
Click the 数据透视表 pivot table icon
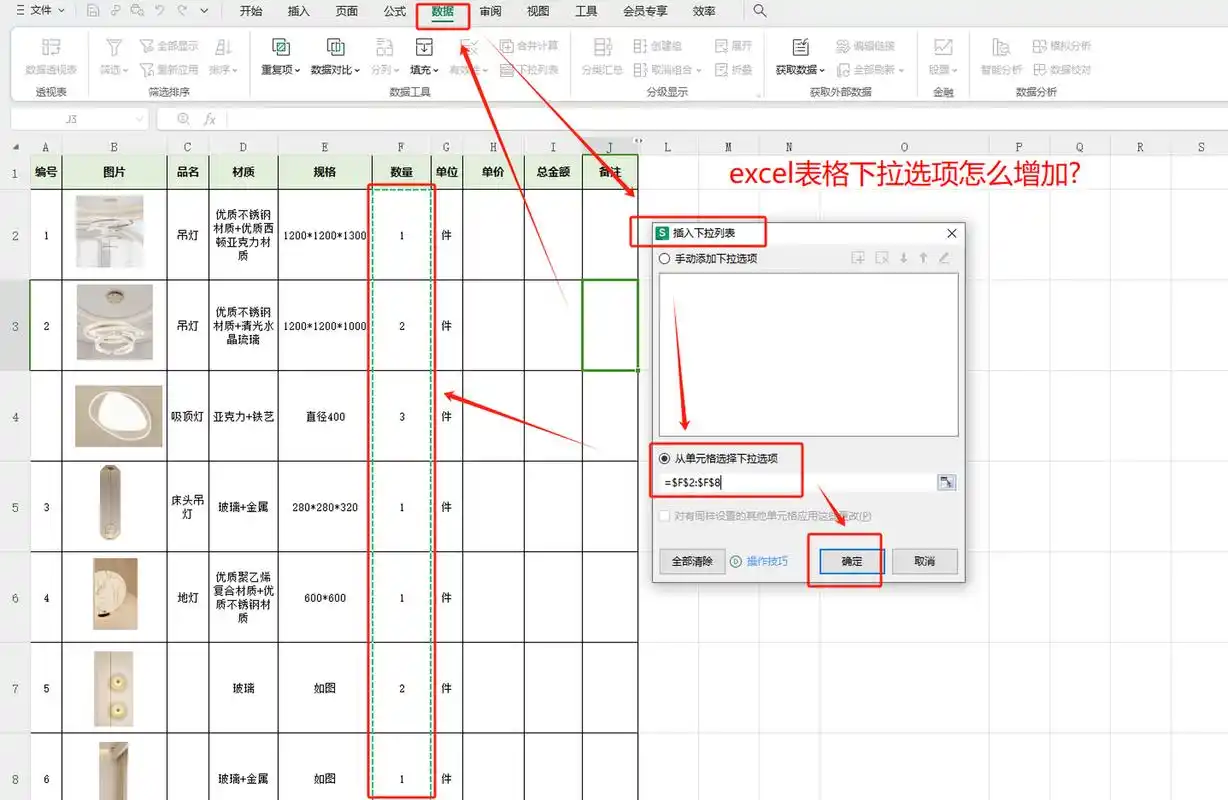[50, 48]
